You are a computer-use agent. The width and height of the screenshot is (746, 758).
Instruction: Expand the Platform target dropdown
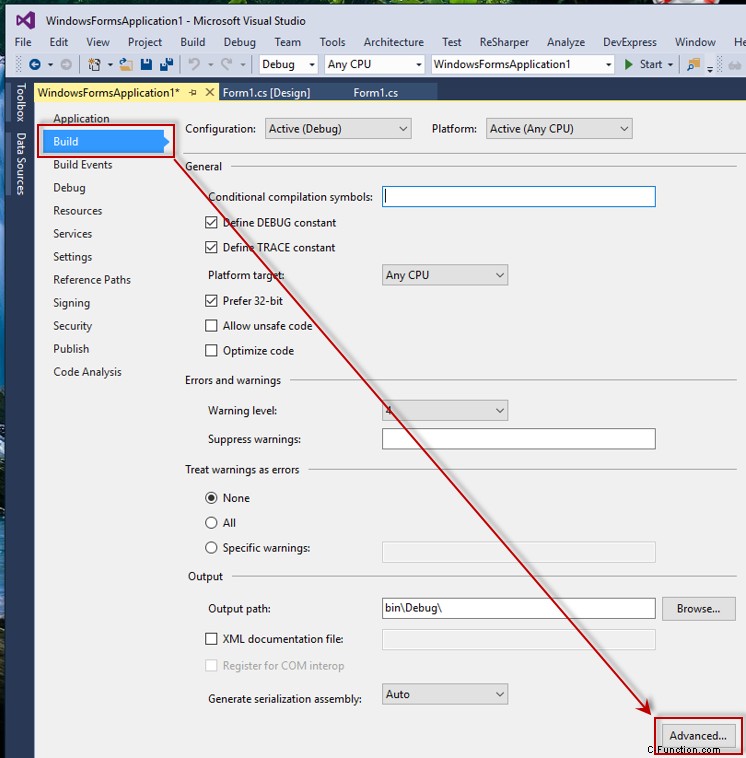tap(446, 275)
